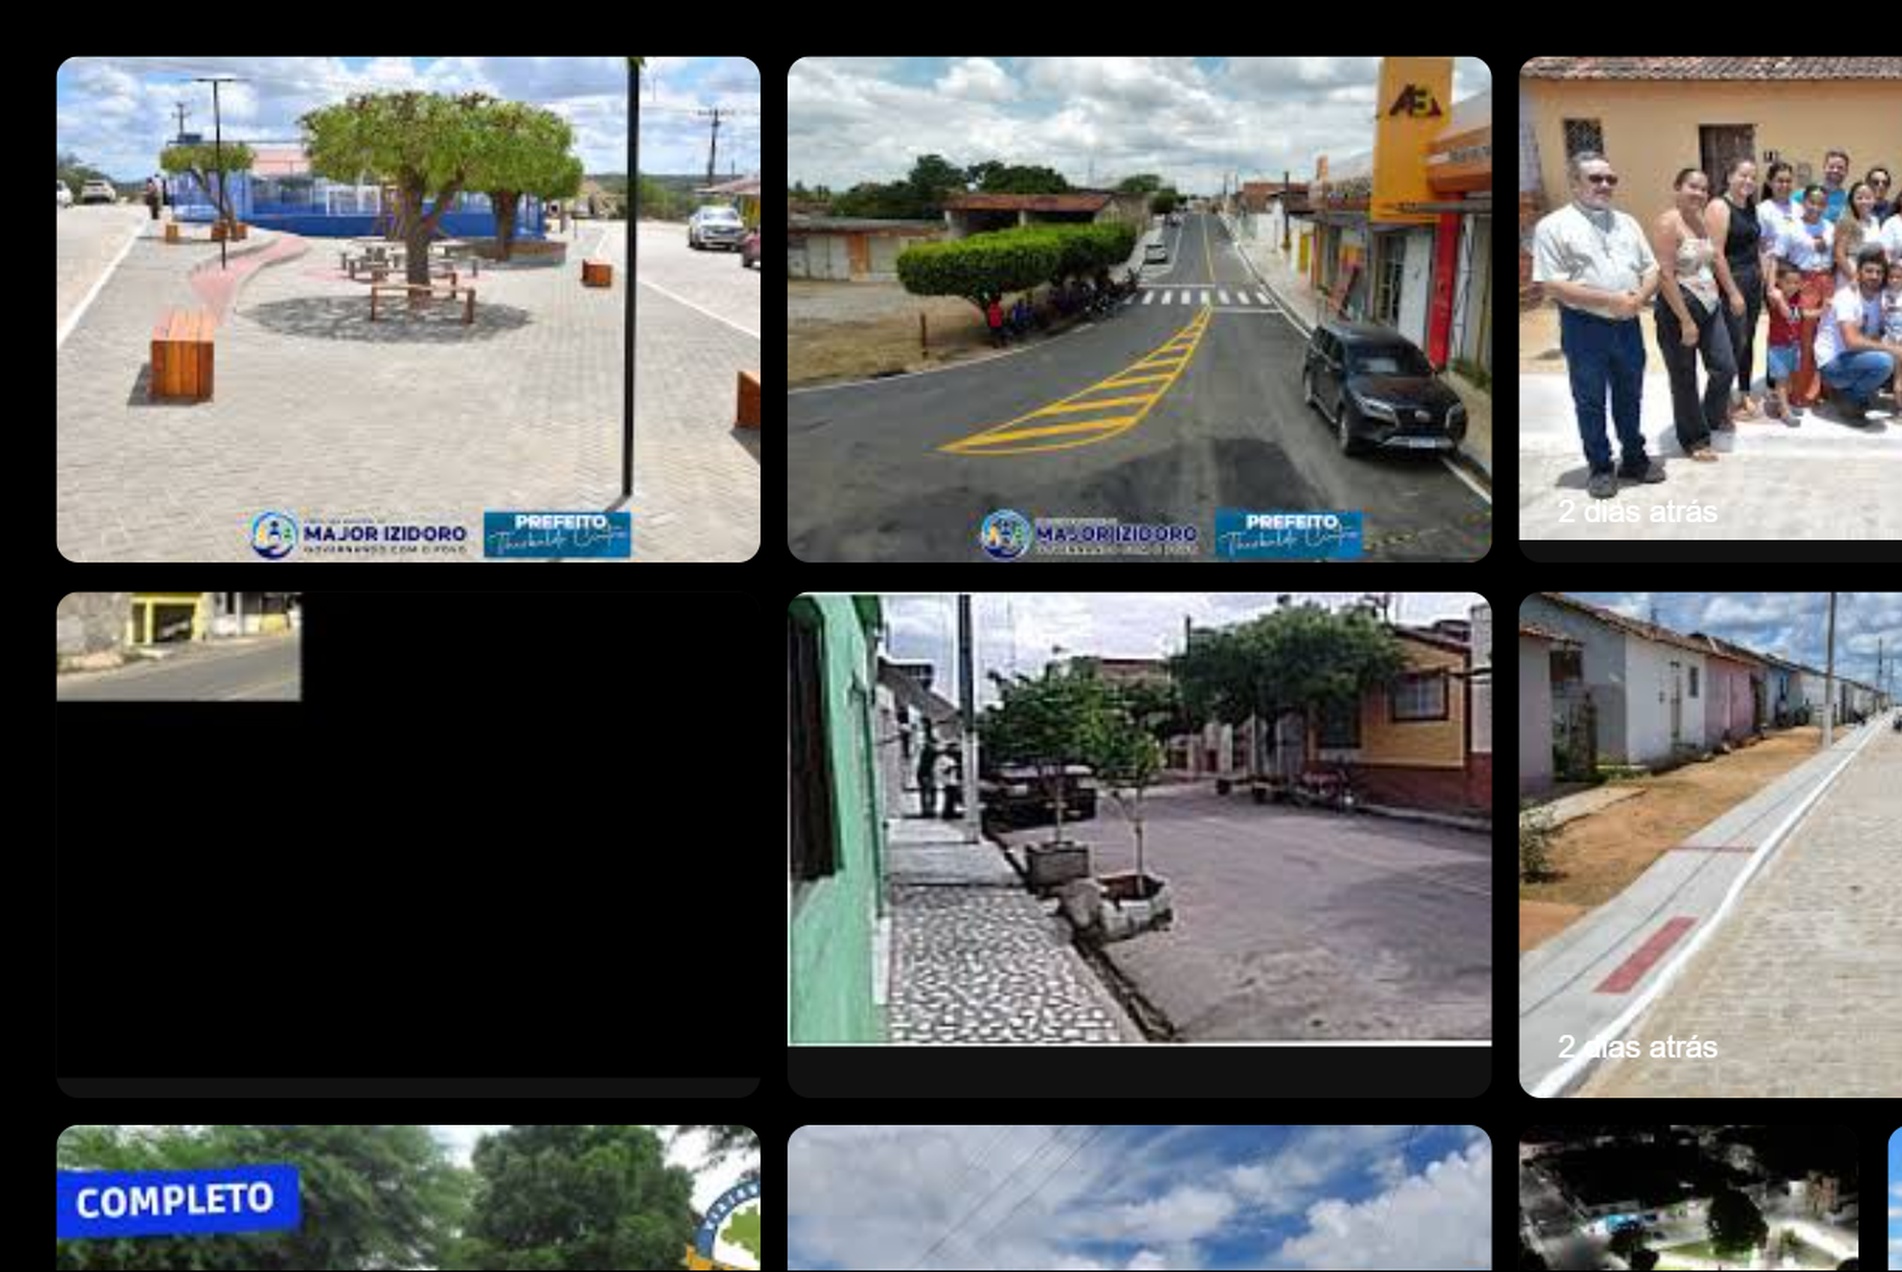Open the dark aerial view thumbnail

(x=1688, y=1198)
